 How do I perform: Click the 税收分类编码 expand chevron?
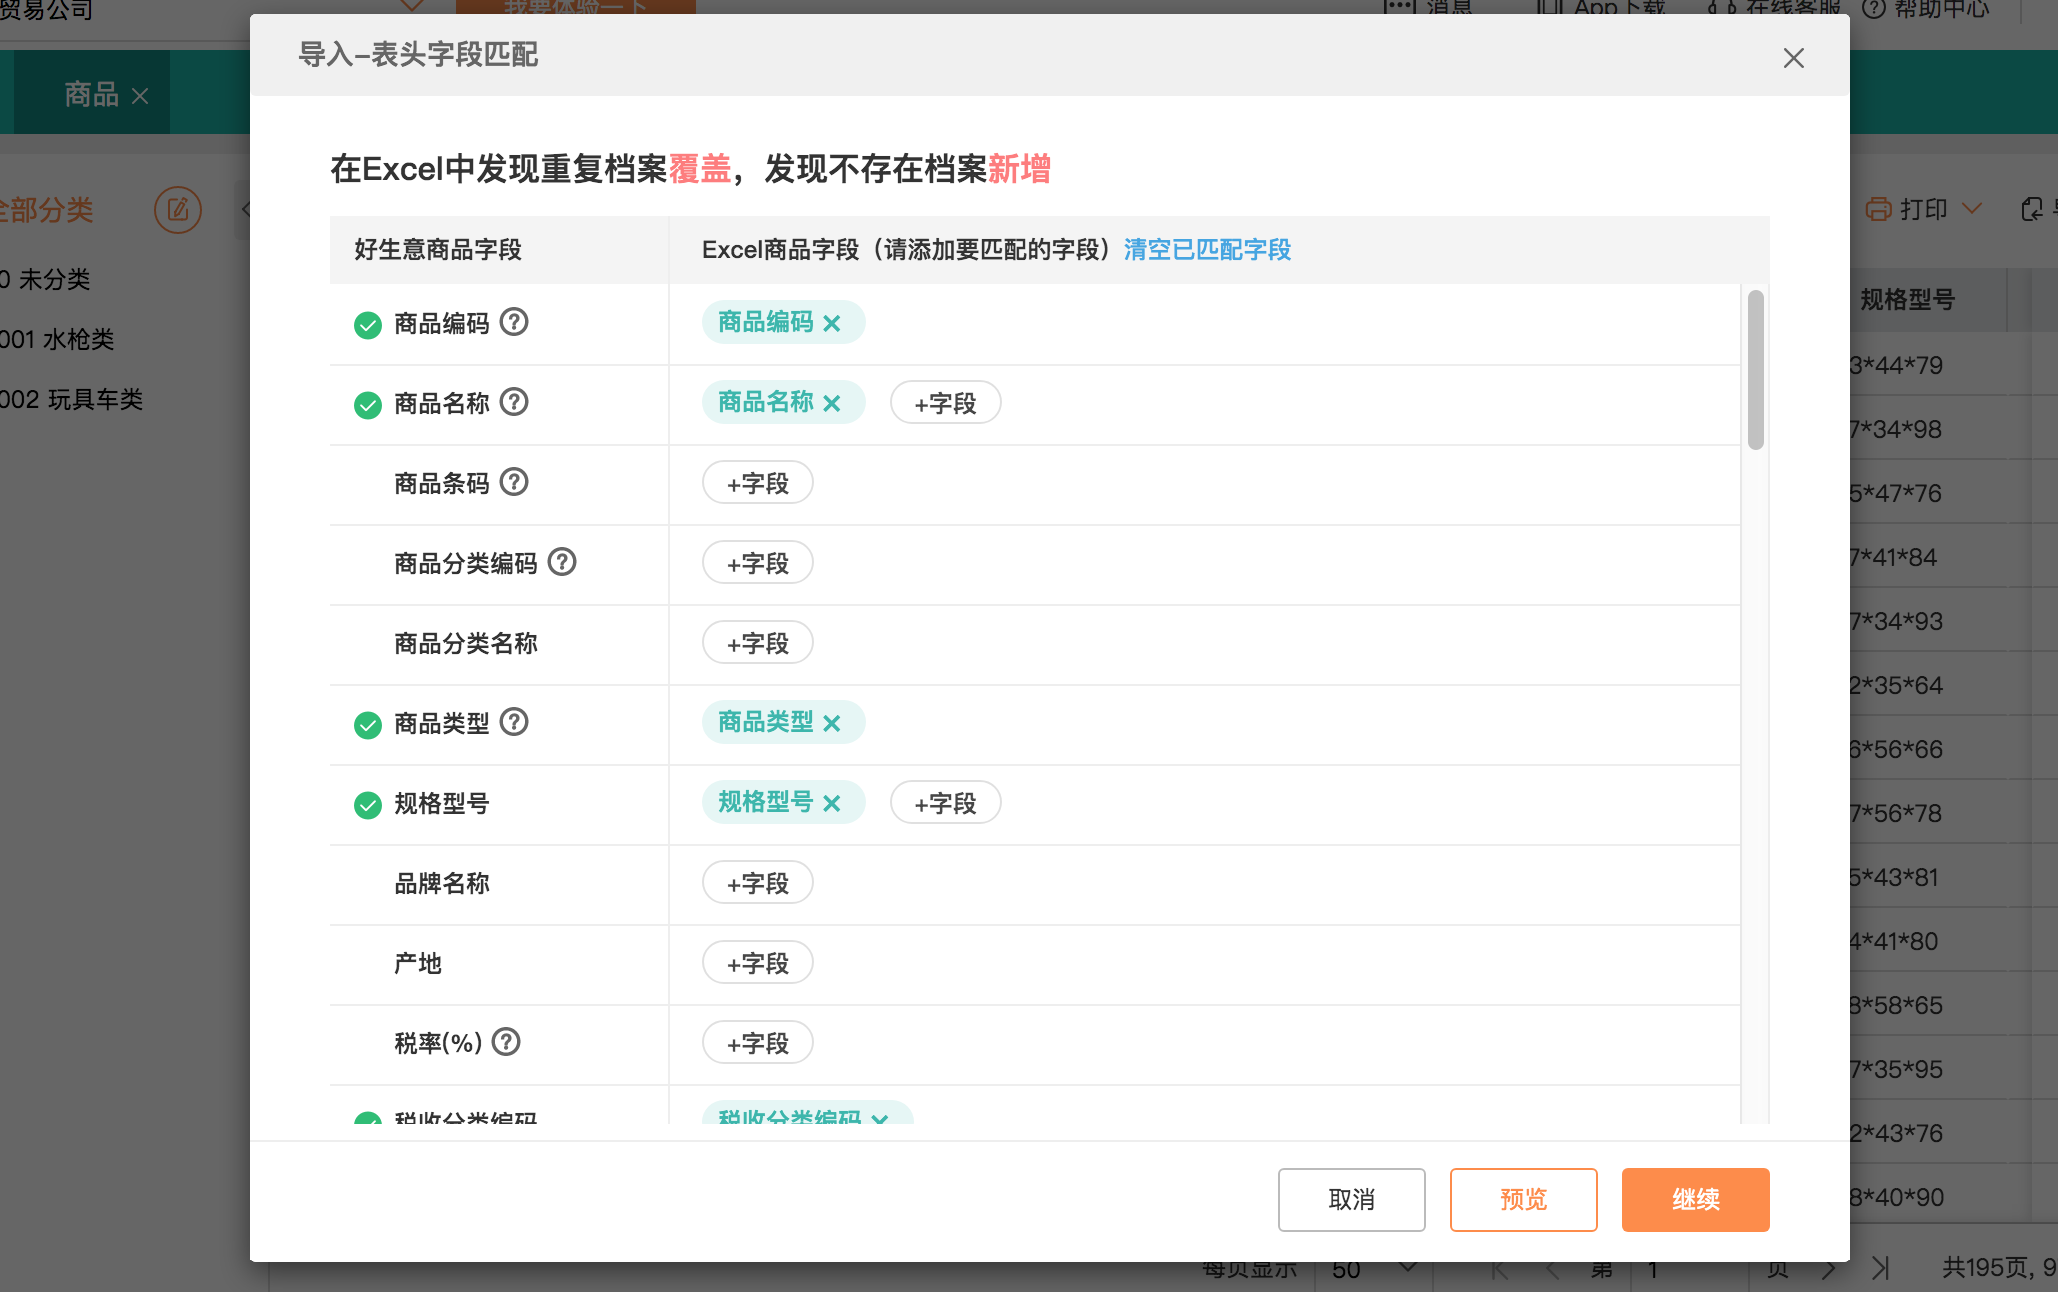881,1116
